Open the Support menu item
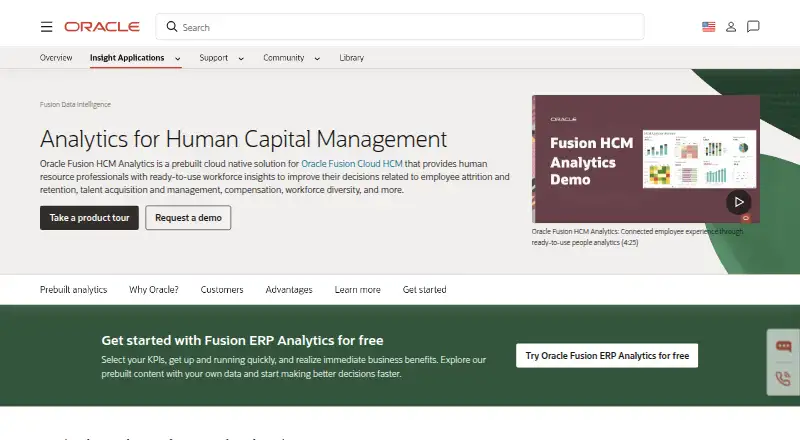The image size is (800, 440). point(214,58)
